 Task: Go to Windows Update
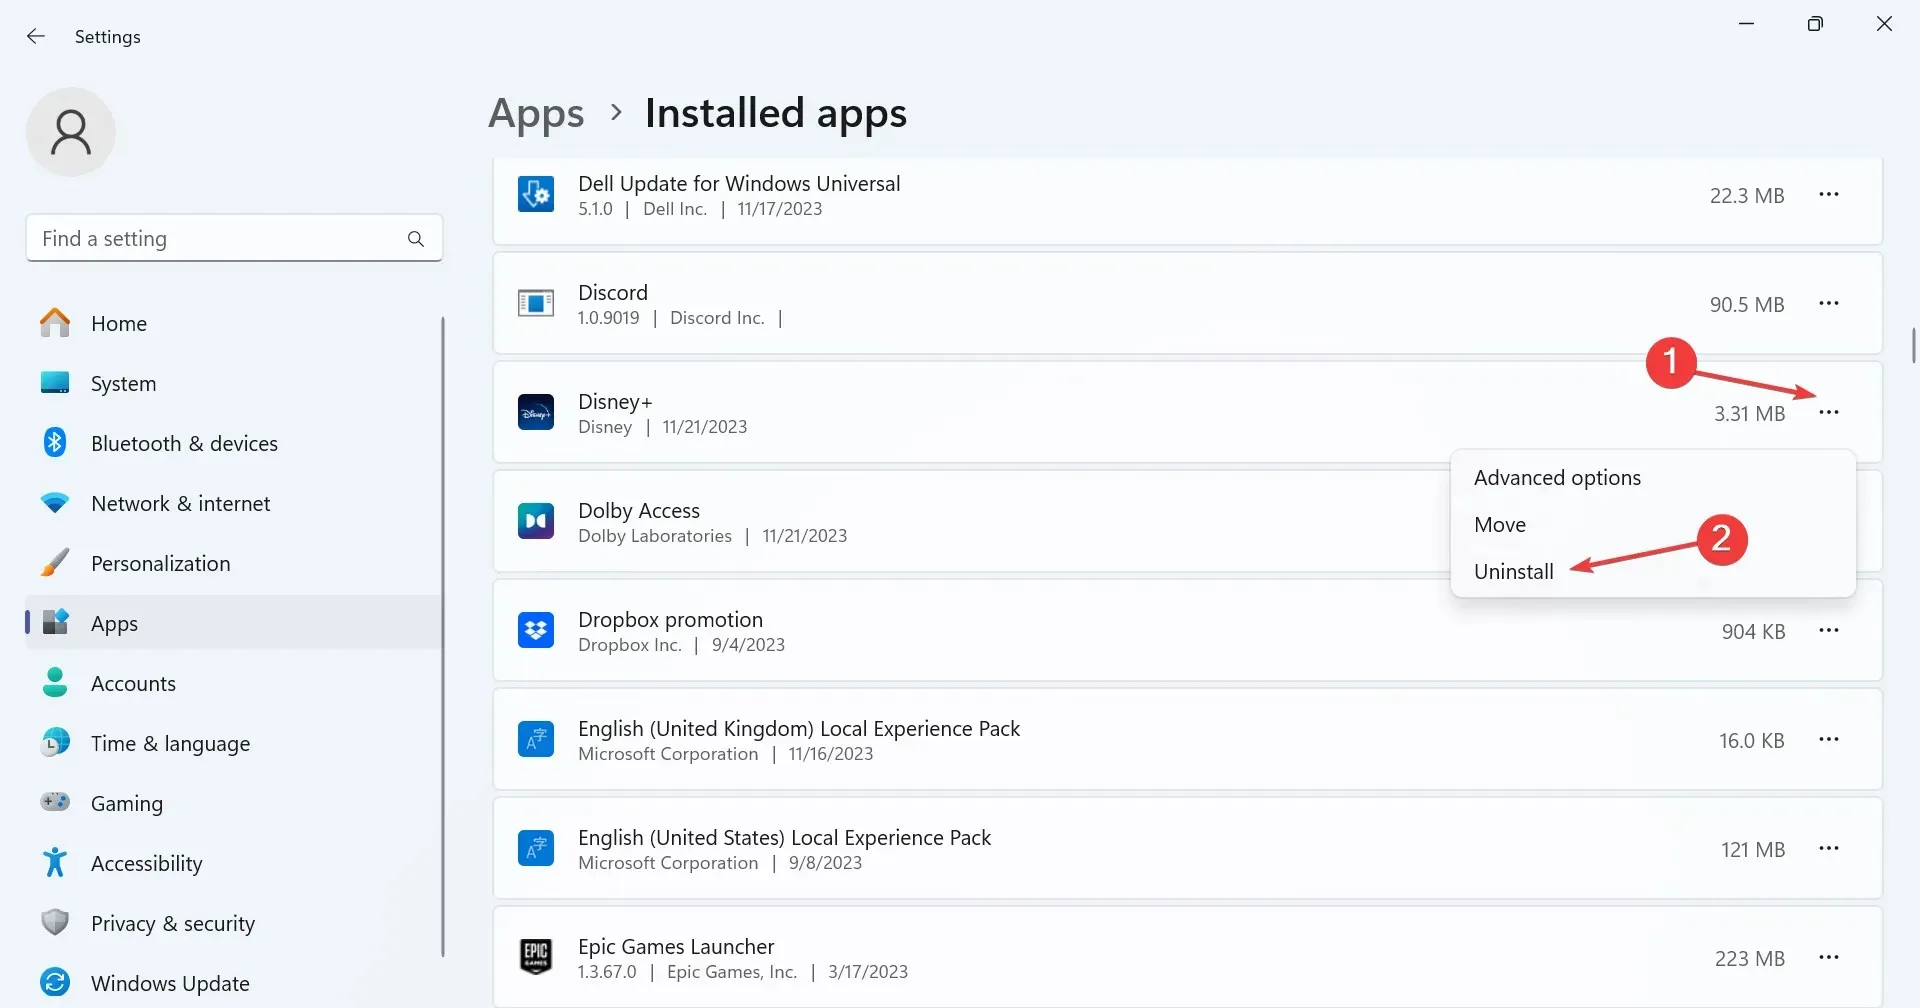(x=234, y=983)
